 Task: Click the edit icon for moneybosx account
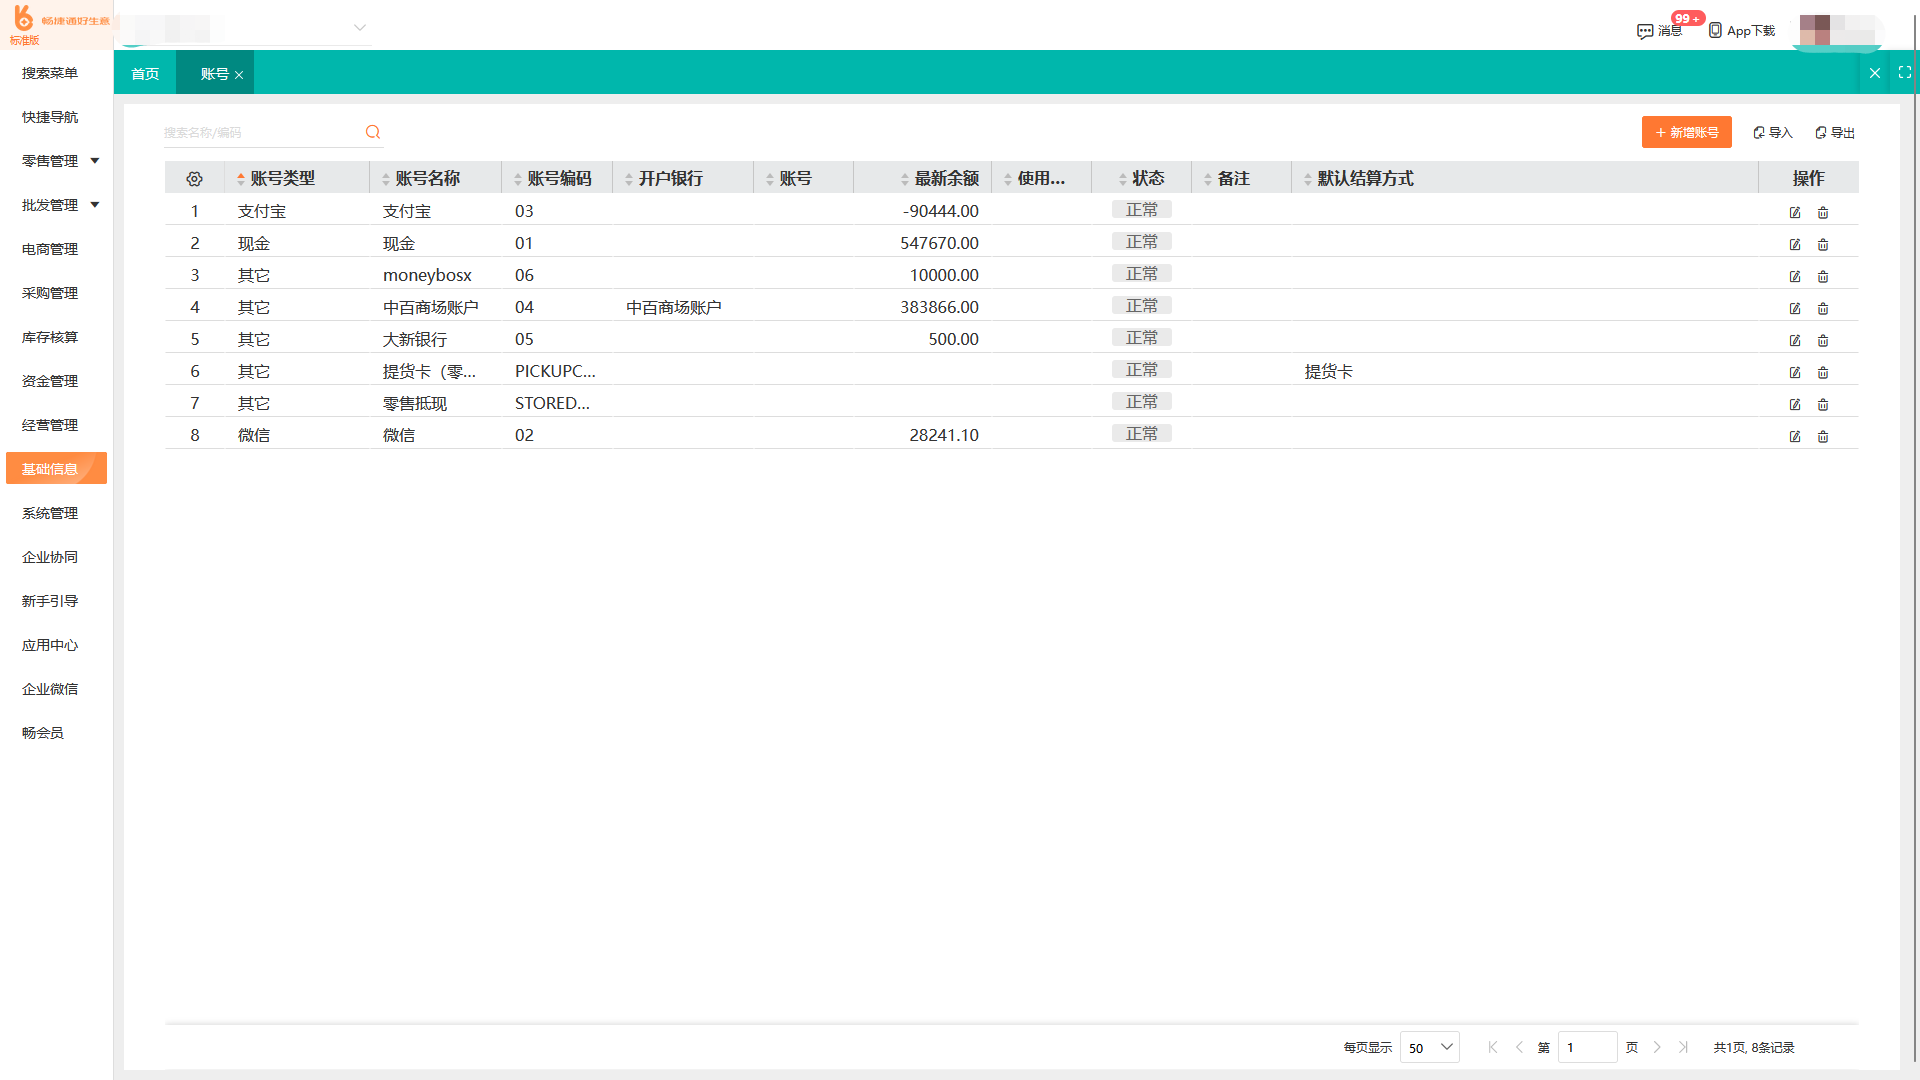(1795, 274)
